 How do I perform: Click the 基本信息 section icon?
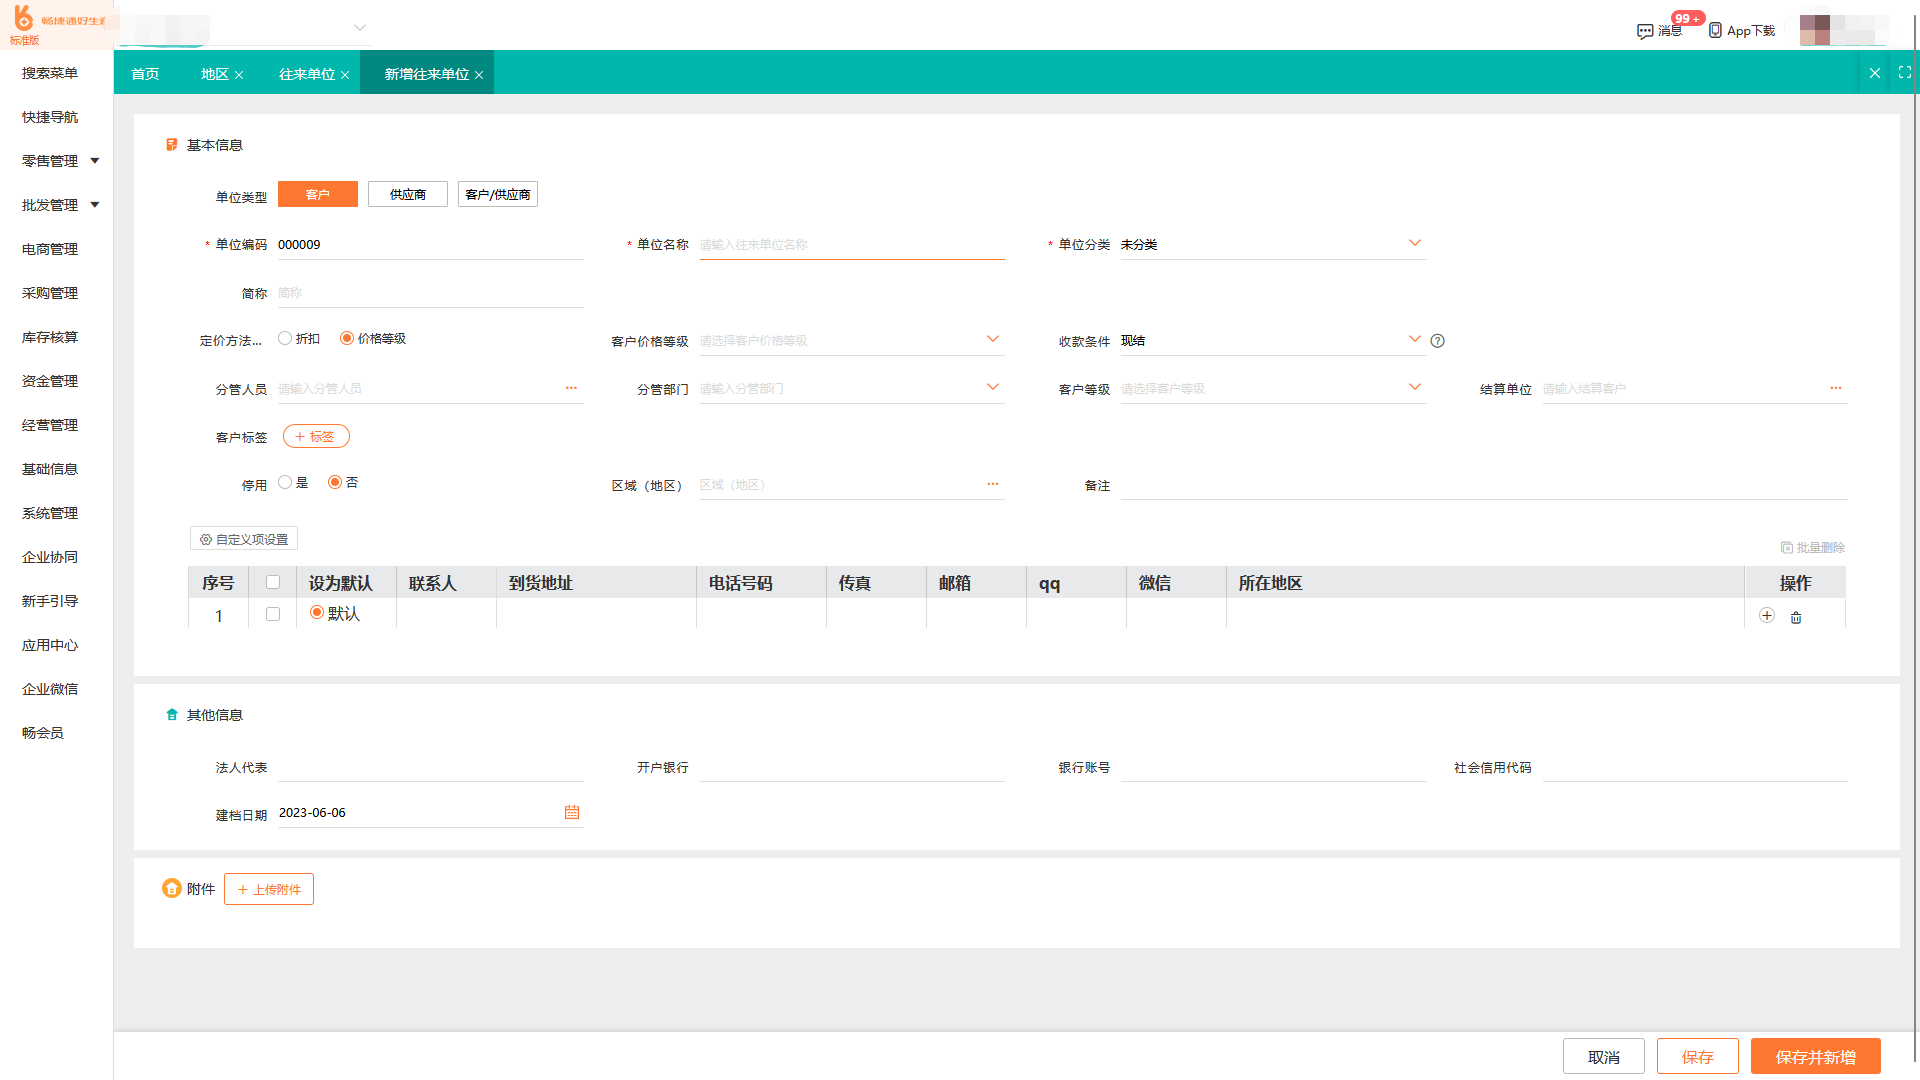tap(171, 144)
